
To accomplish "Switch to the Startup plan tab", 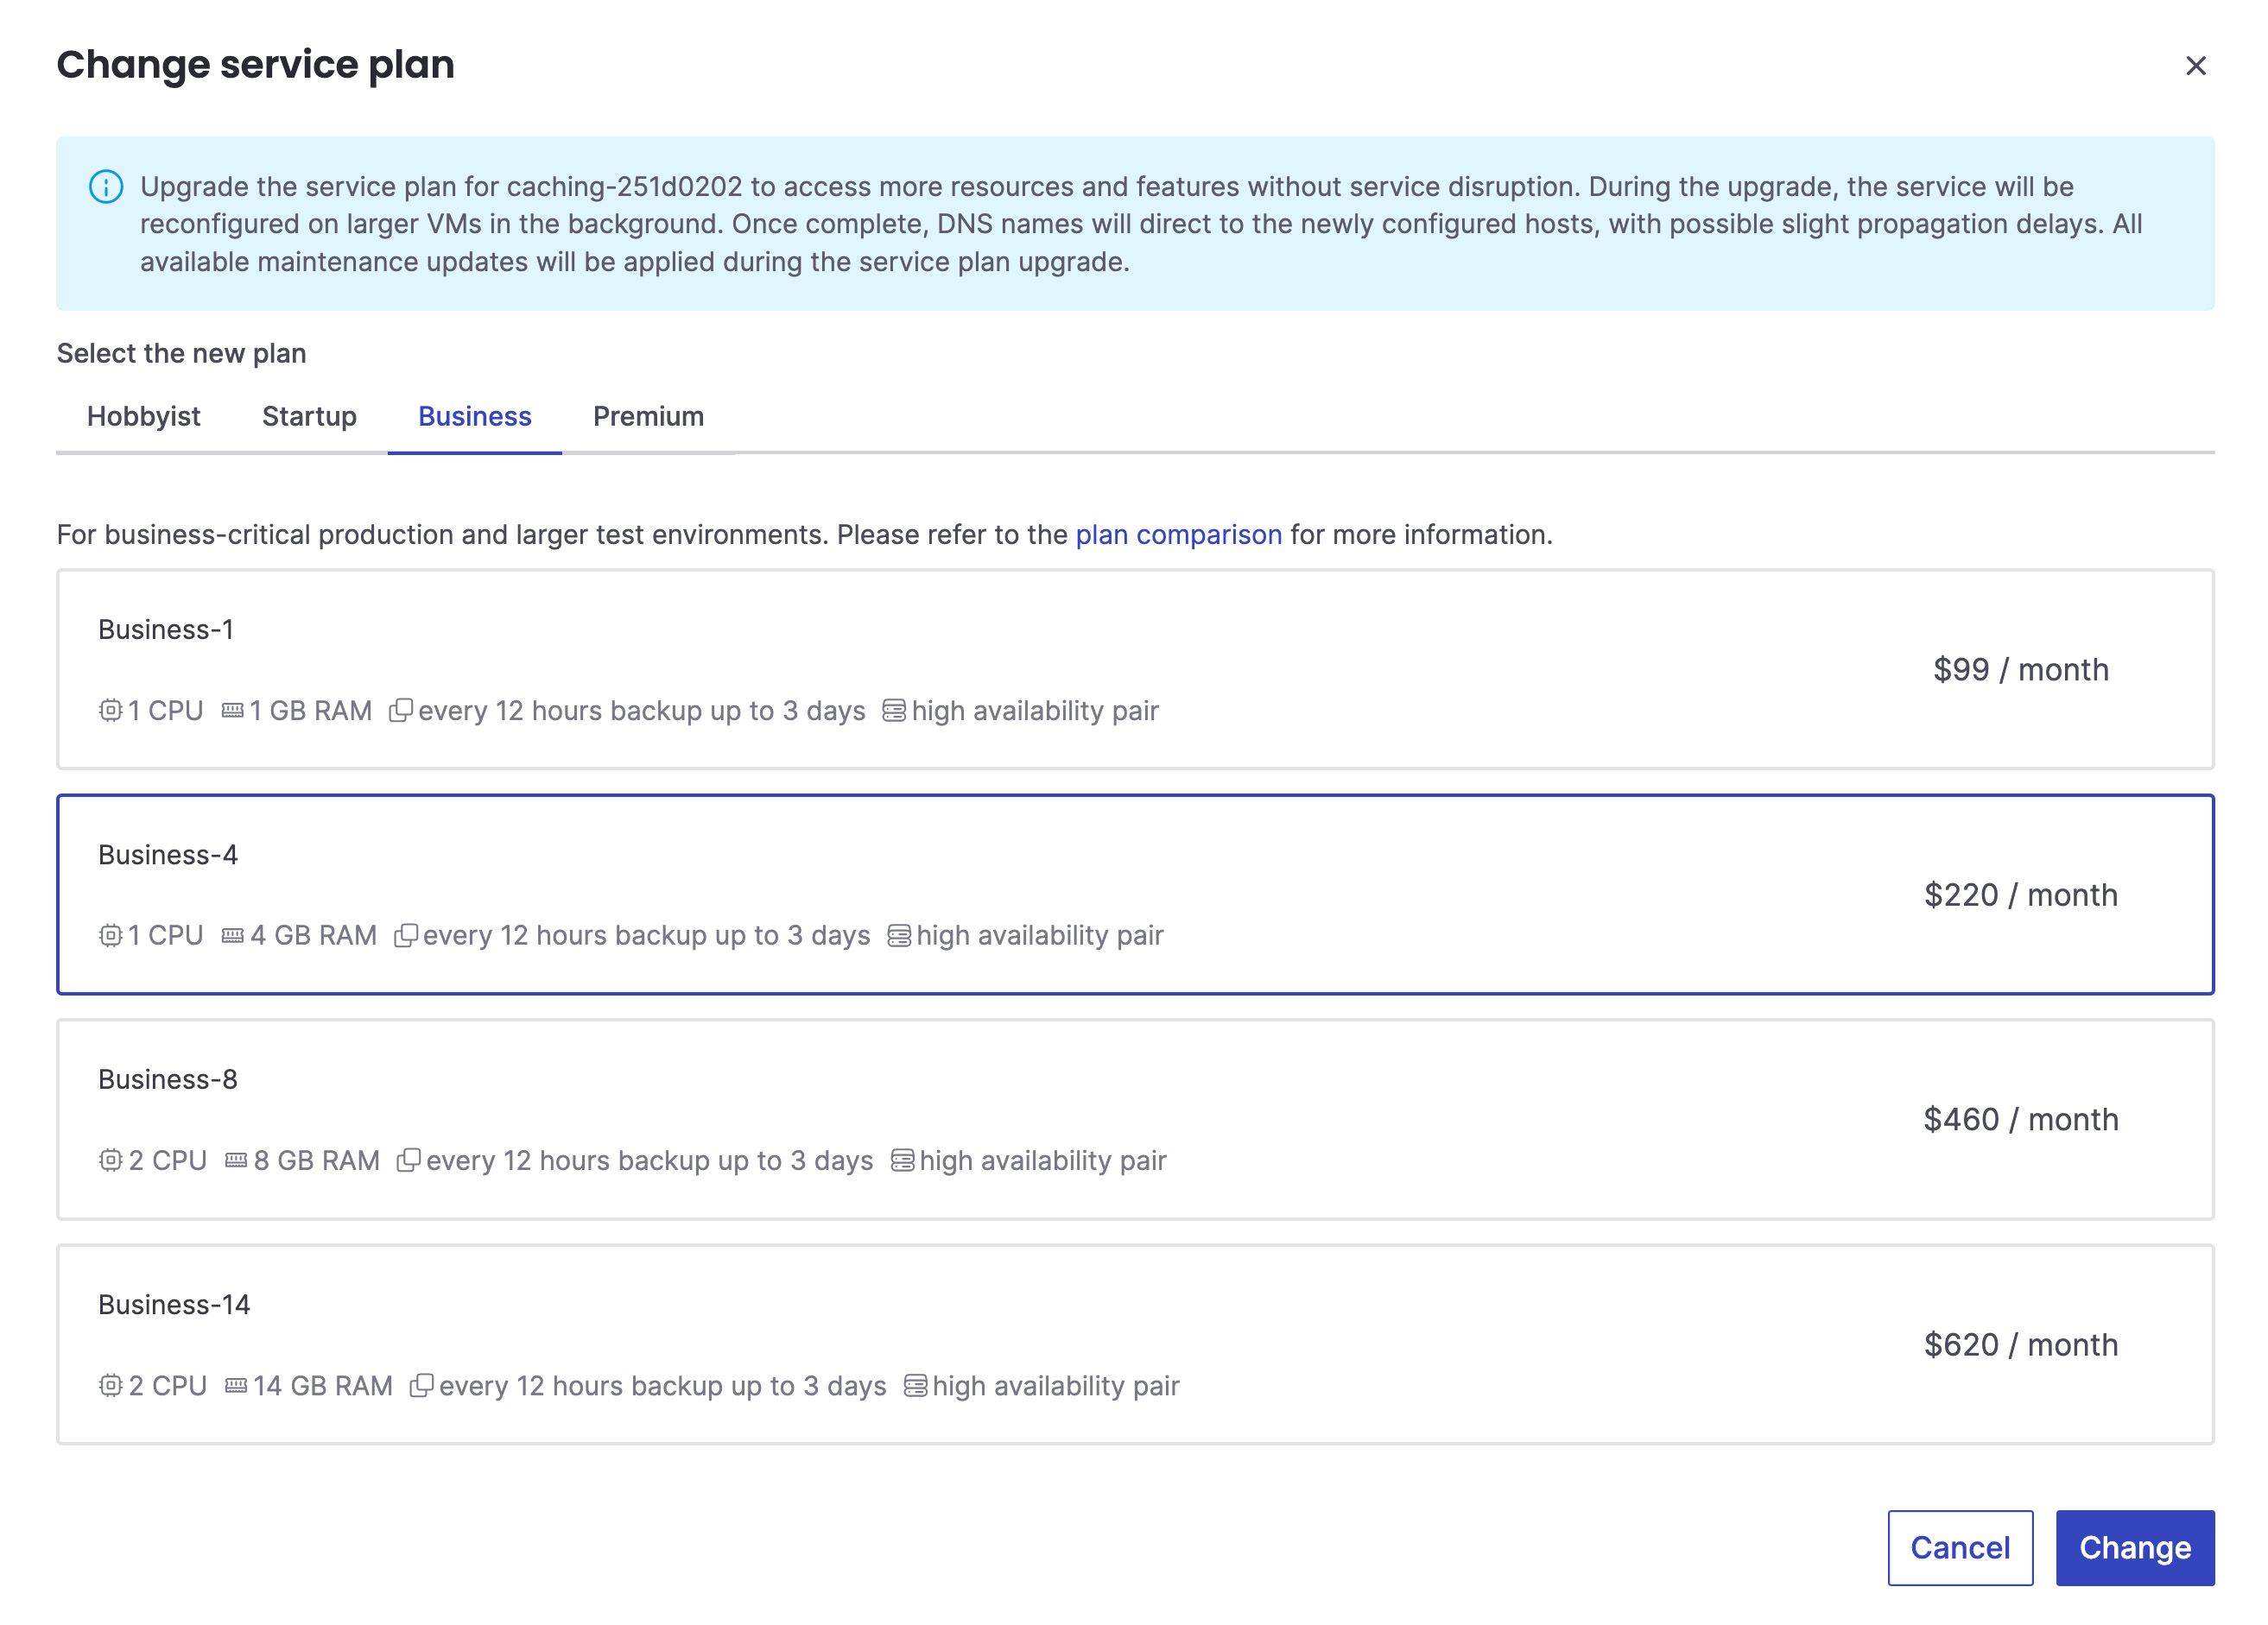I will coord(310,417).
